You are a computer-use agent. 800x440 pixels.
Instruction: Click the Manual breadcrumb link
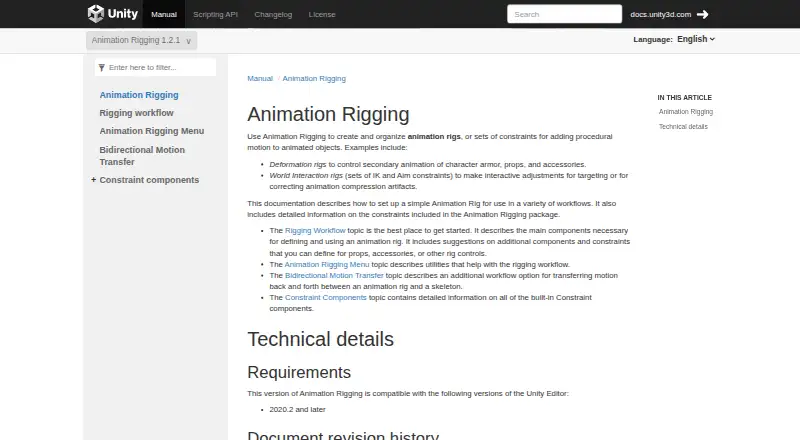coord(260,79)
